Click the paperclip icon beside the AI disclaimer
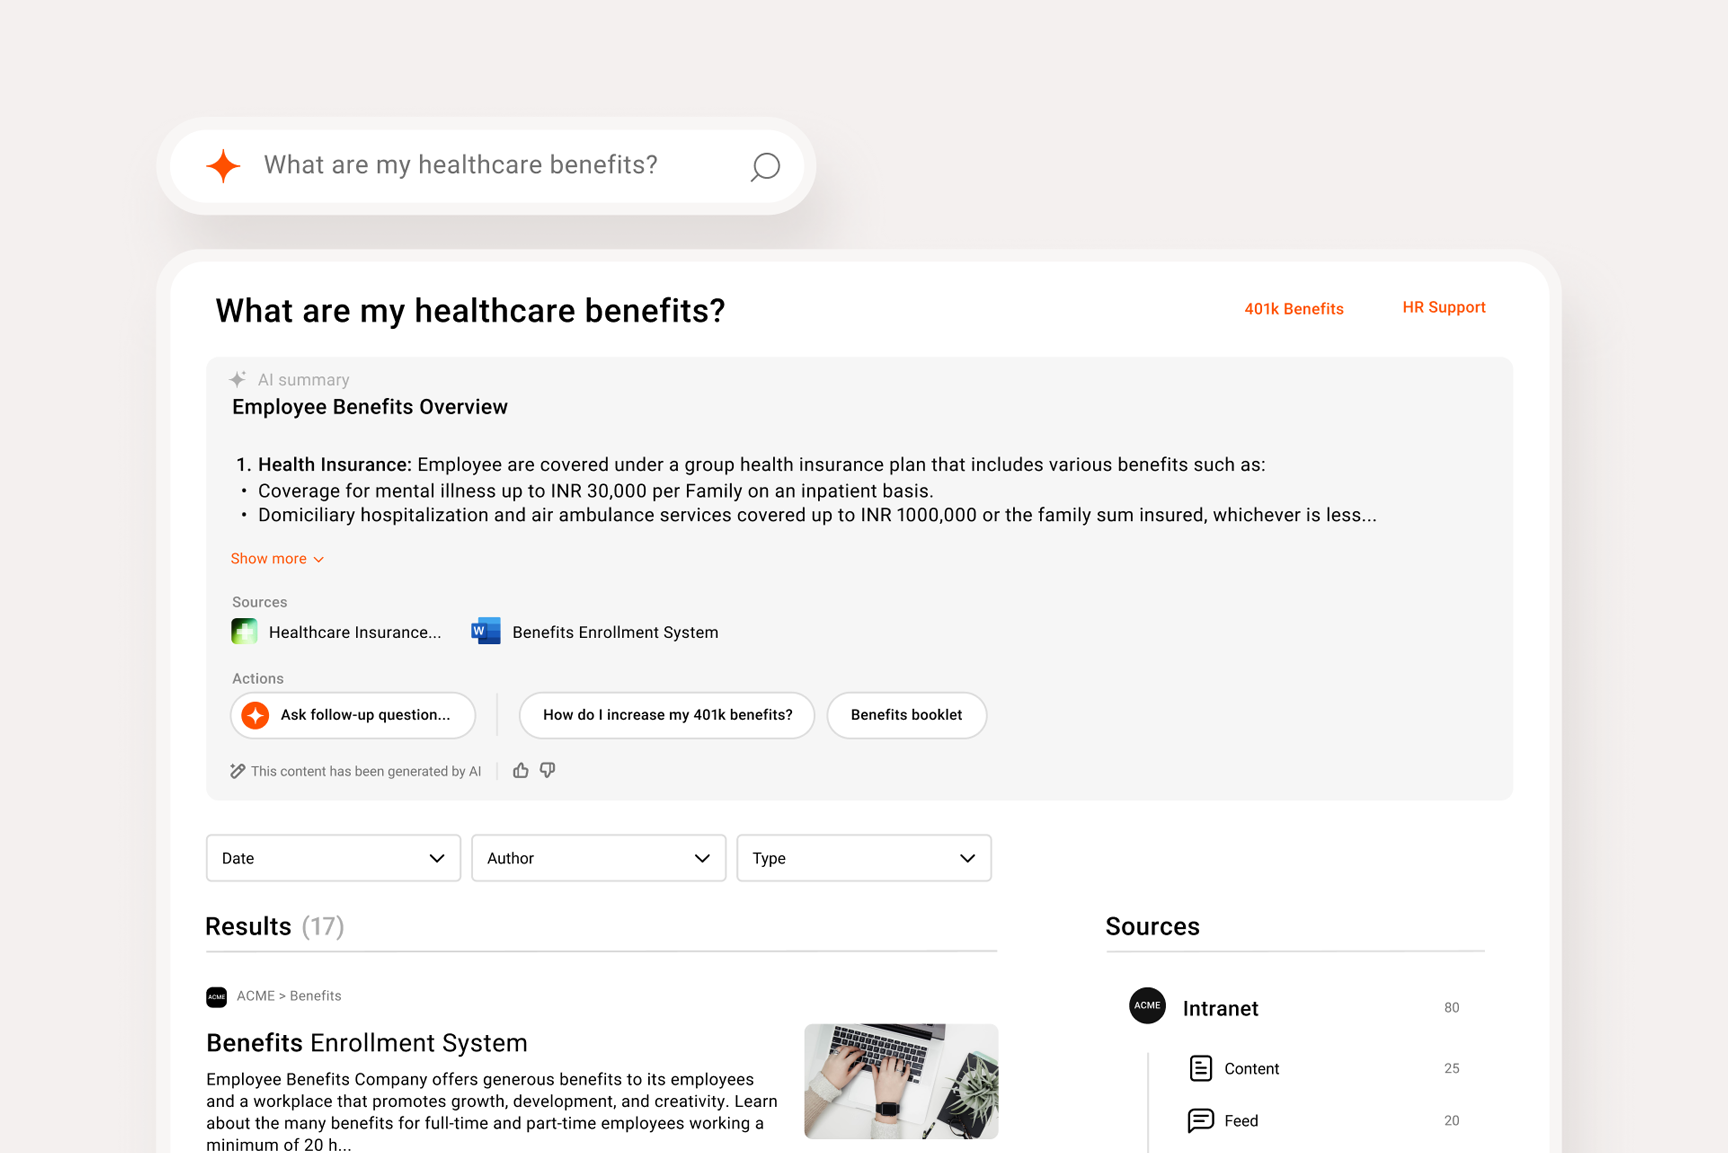The image size is (1728, 1153). [237, 770]
